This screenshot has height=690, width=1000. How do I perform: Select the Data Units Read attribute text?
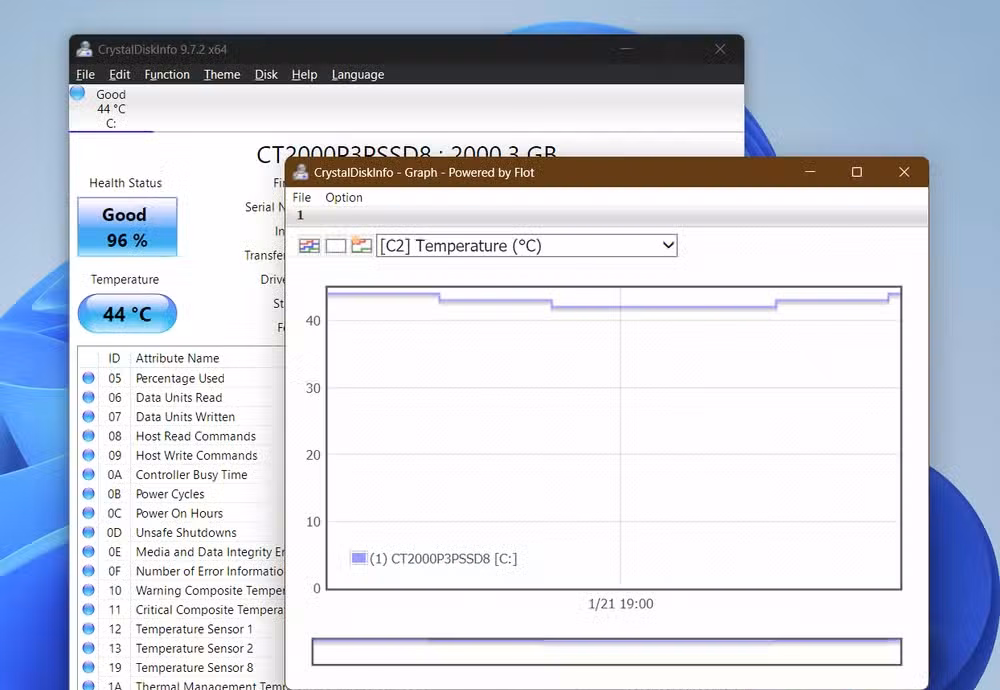[179, 397]
